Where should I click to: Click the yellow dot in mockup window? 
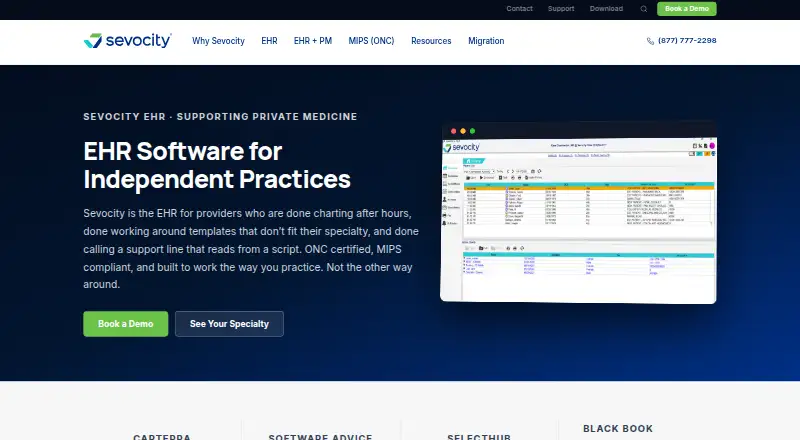pyautogui.click(x=463, y=131)
